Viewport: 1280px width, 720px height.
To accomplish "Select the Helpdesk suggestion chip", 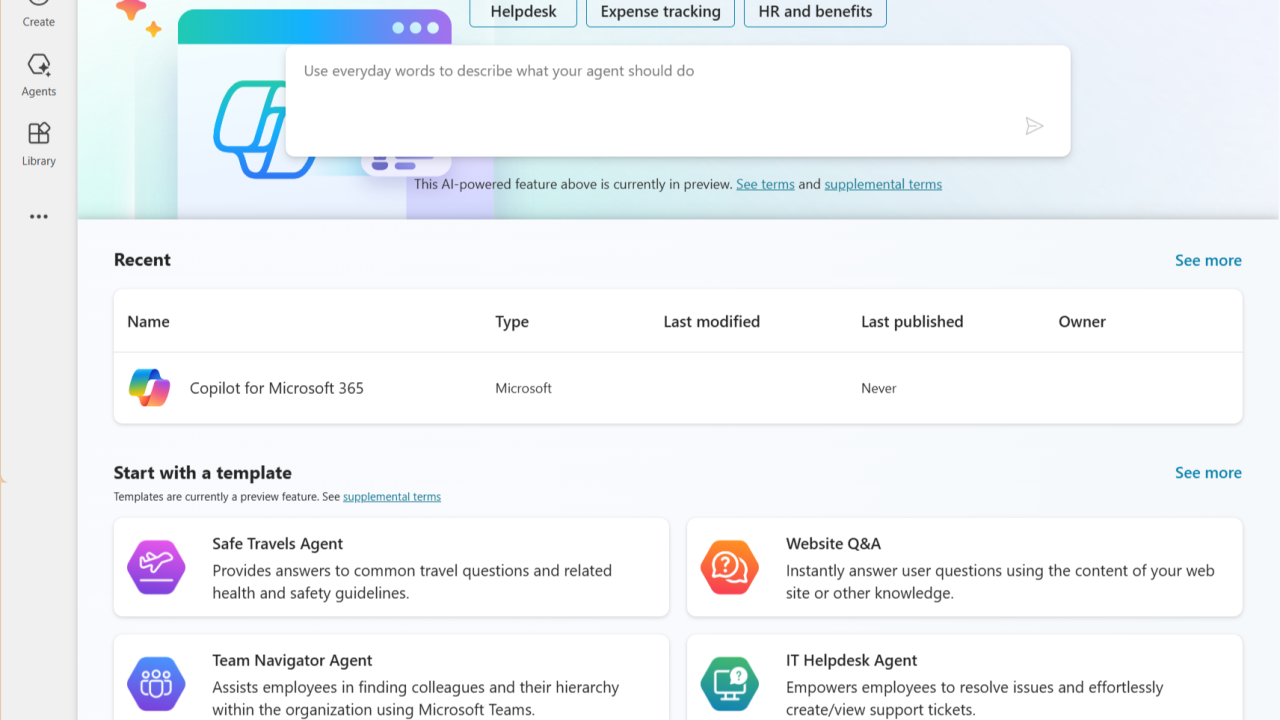I will tap(523, 12).
